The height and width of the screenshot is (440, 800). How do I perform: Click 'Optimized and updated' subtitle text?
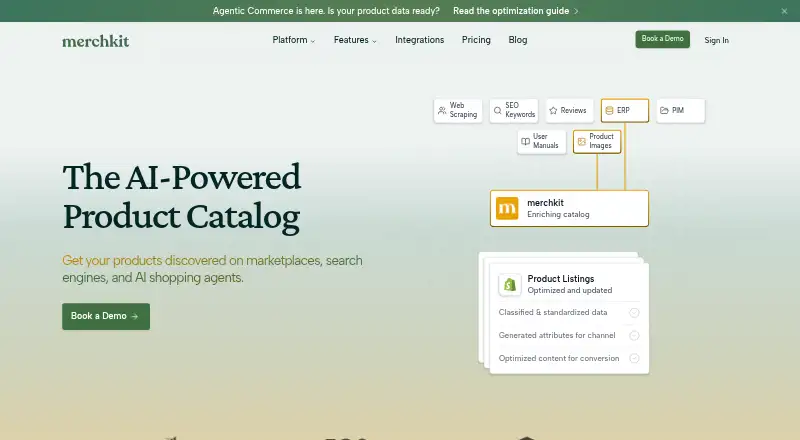click(569, 290)
